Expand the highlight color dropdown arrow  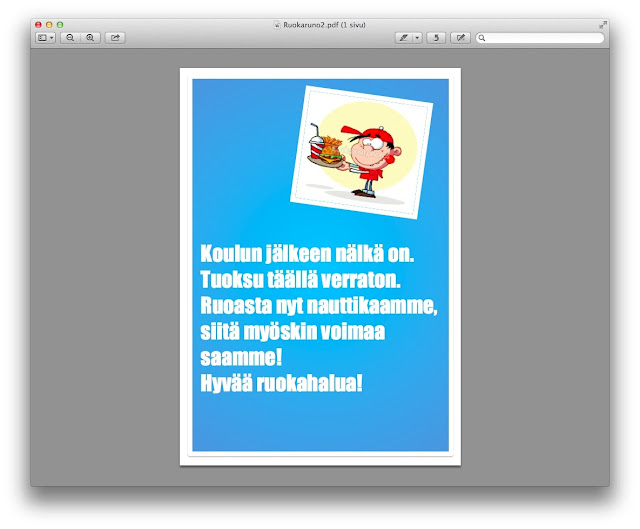pyautogui.click(x=417, y=38)
